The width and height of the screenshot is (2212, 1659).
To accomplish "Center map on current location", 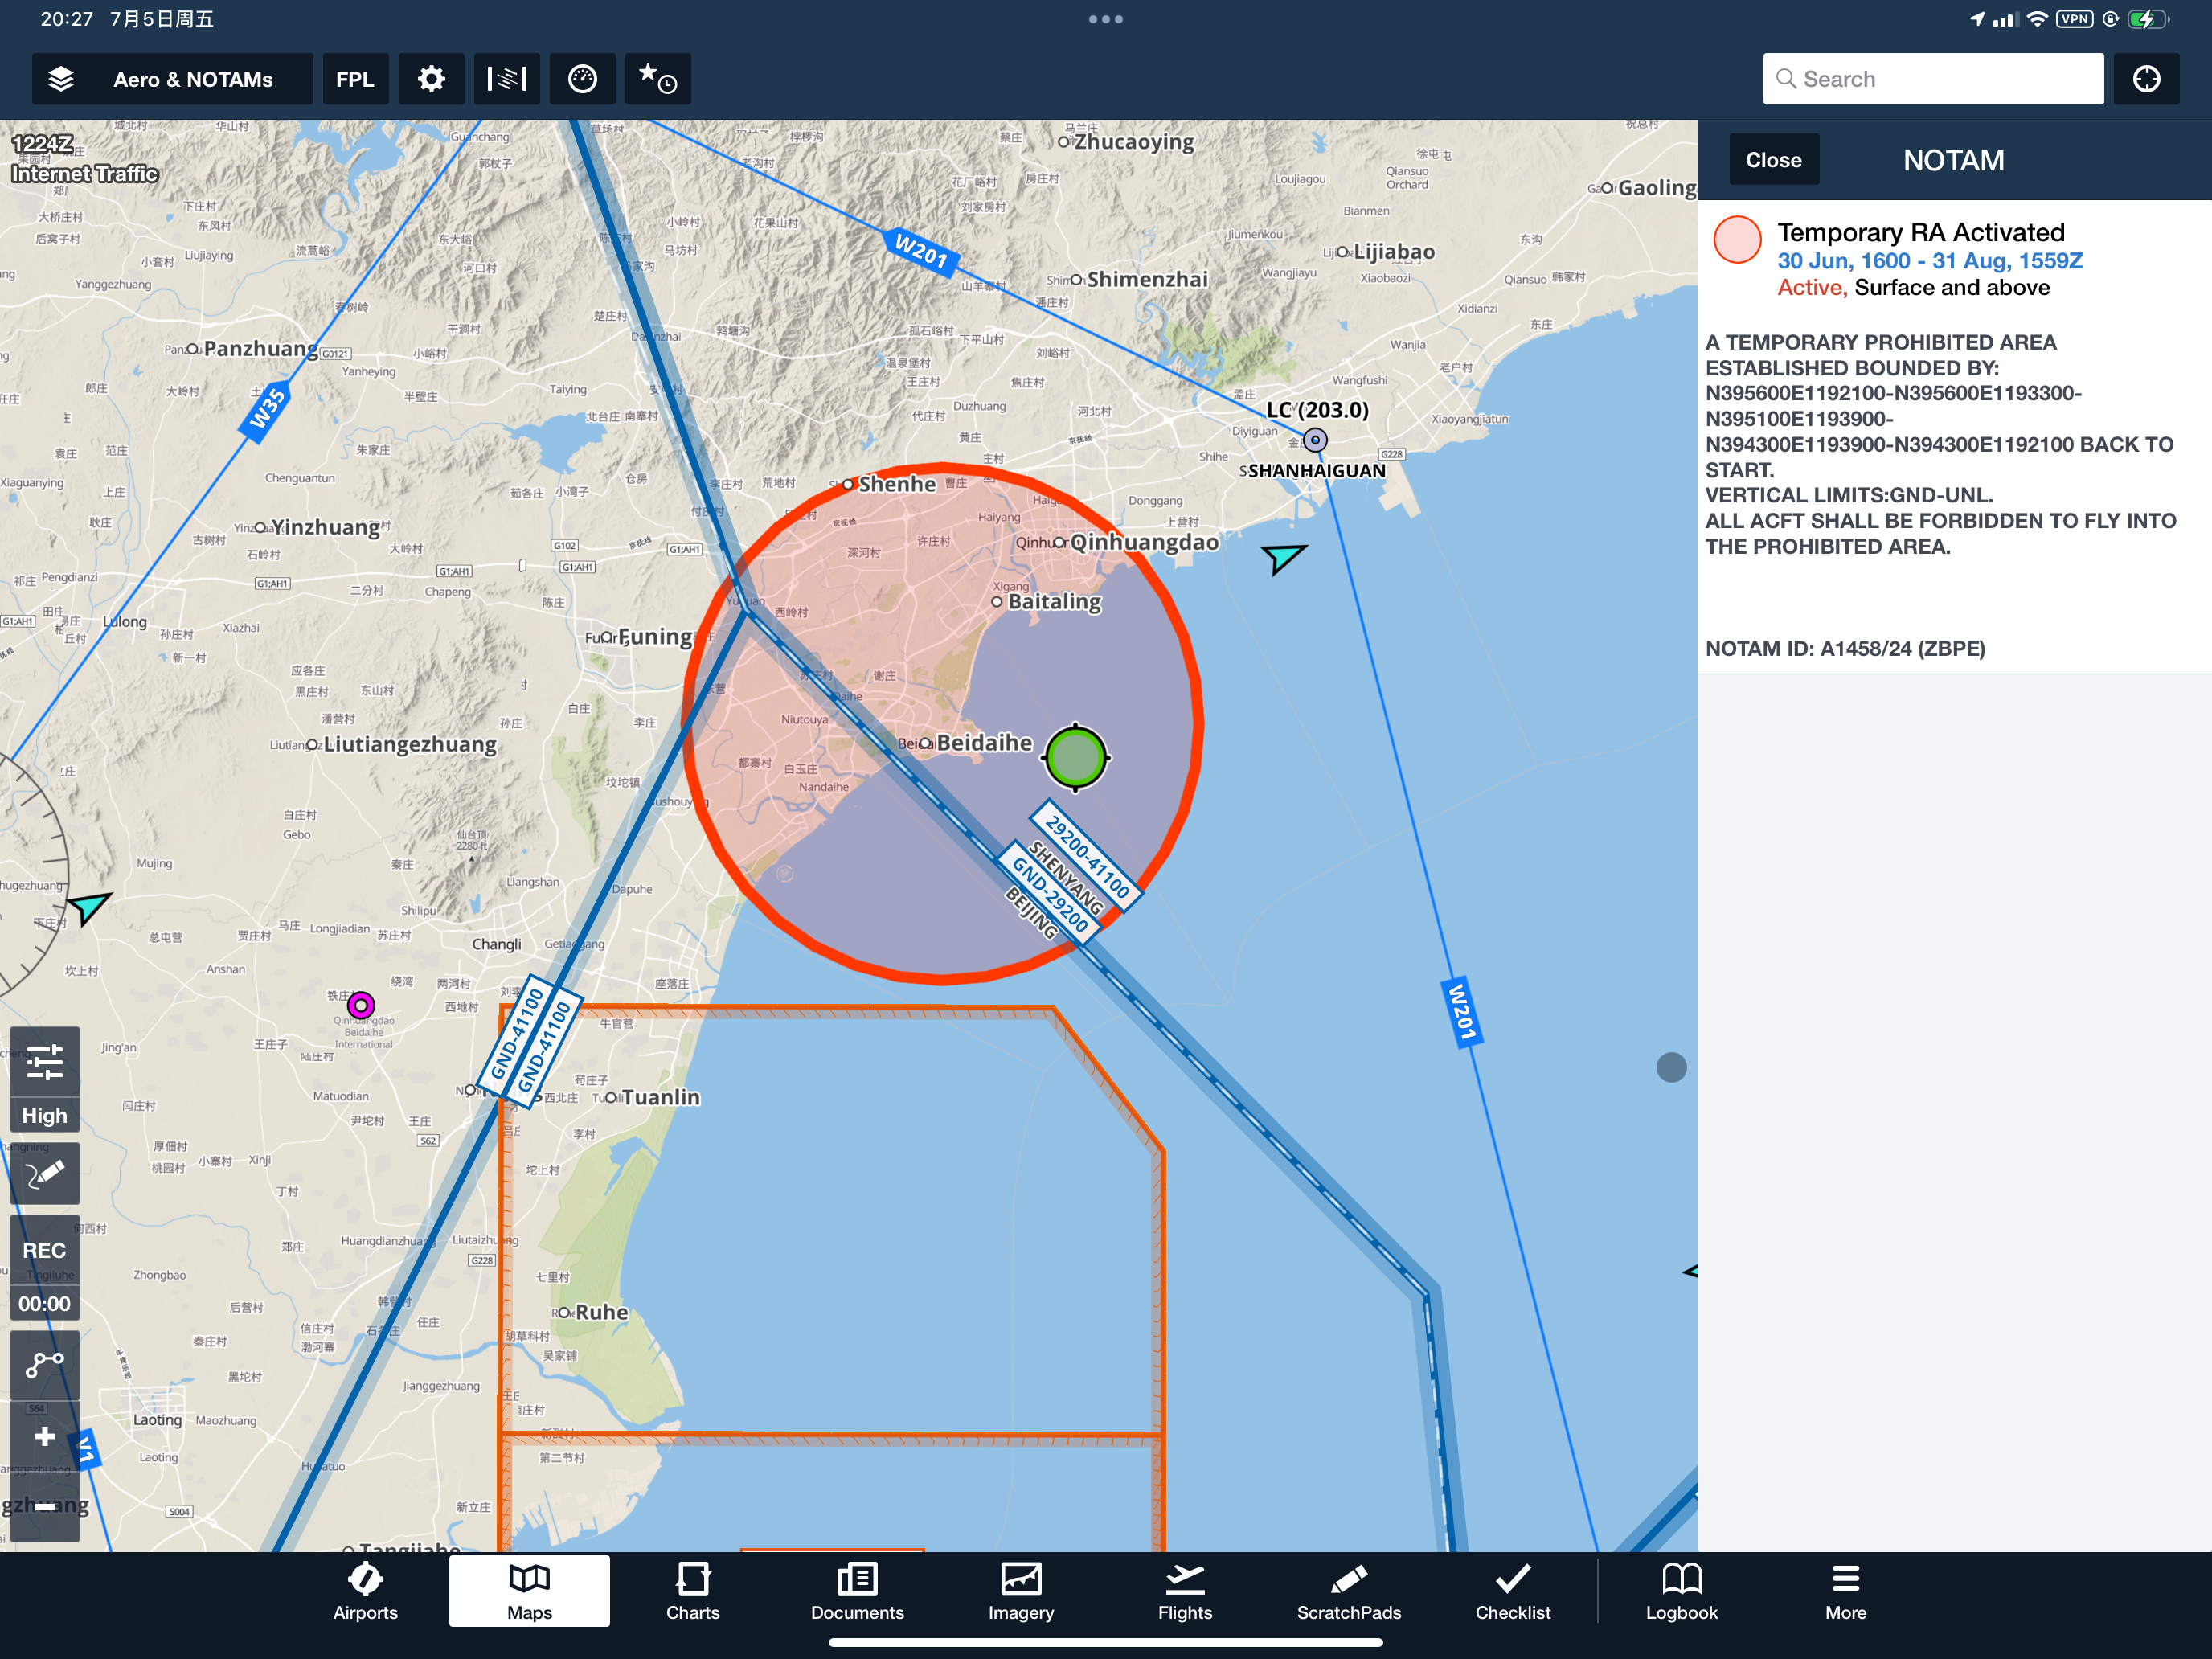I will (x=2146, y=79).
